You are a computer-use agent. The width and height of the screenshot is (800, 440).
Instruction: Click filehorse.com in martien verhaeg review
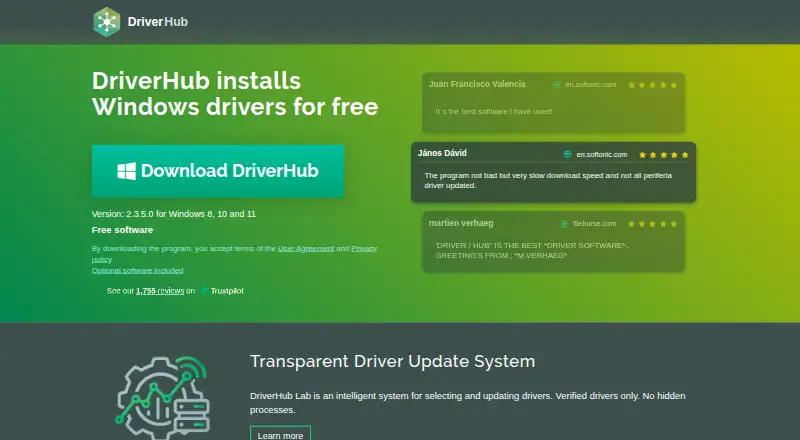pyautogui.click(x=594, y=224)
